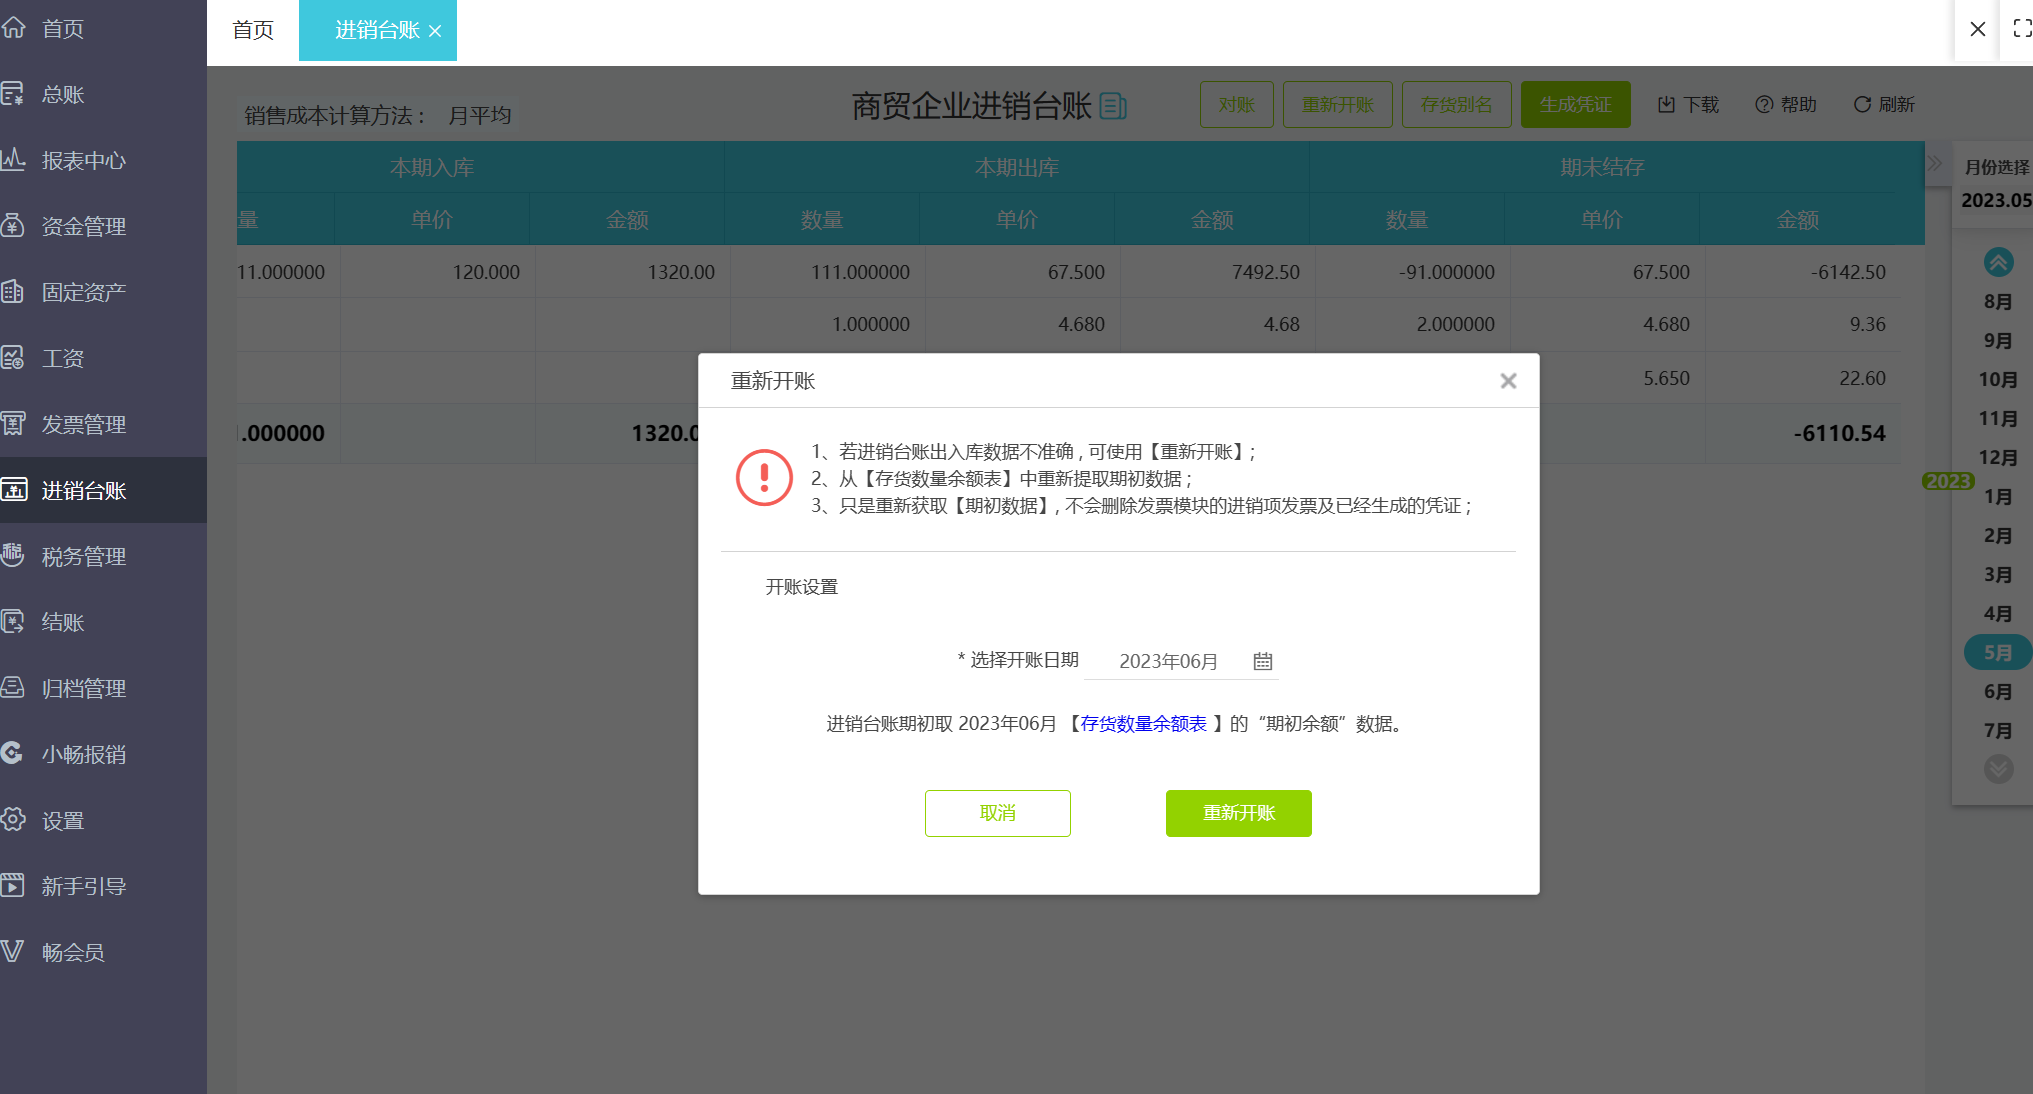Click the 刷新 icon button
The height and width of the screenshot is (1094, 2033).
pyautogui.click(x=1863, y=104)
